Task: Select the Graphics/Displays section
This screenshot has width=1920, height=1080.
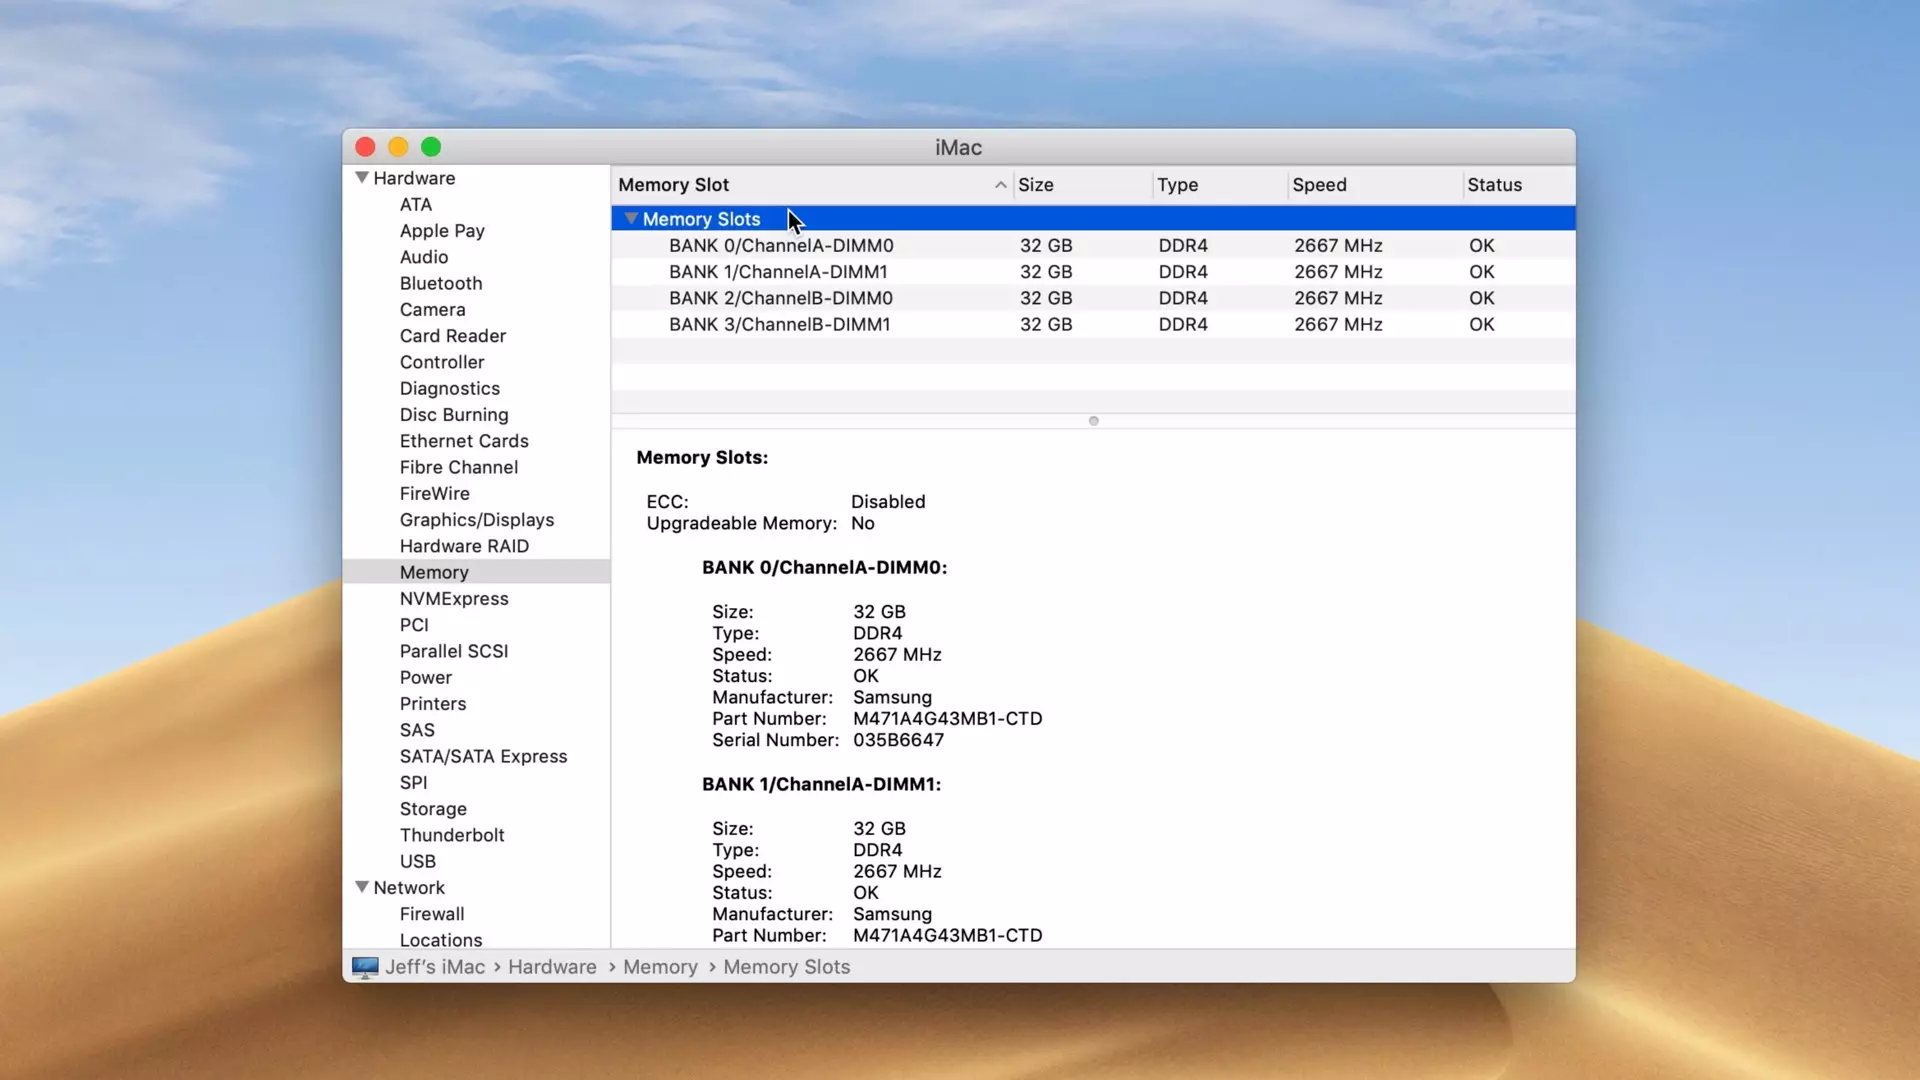Action: pyautogui.click(x=477, y=520)
